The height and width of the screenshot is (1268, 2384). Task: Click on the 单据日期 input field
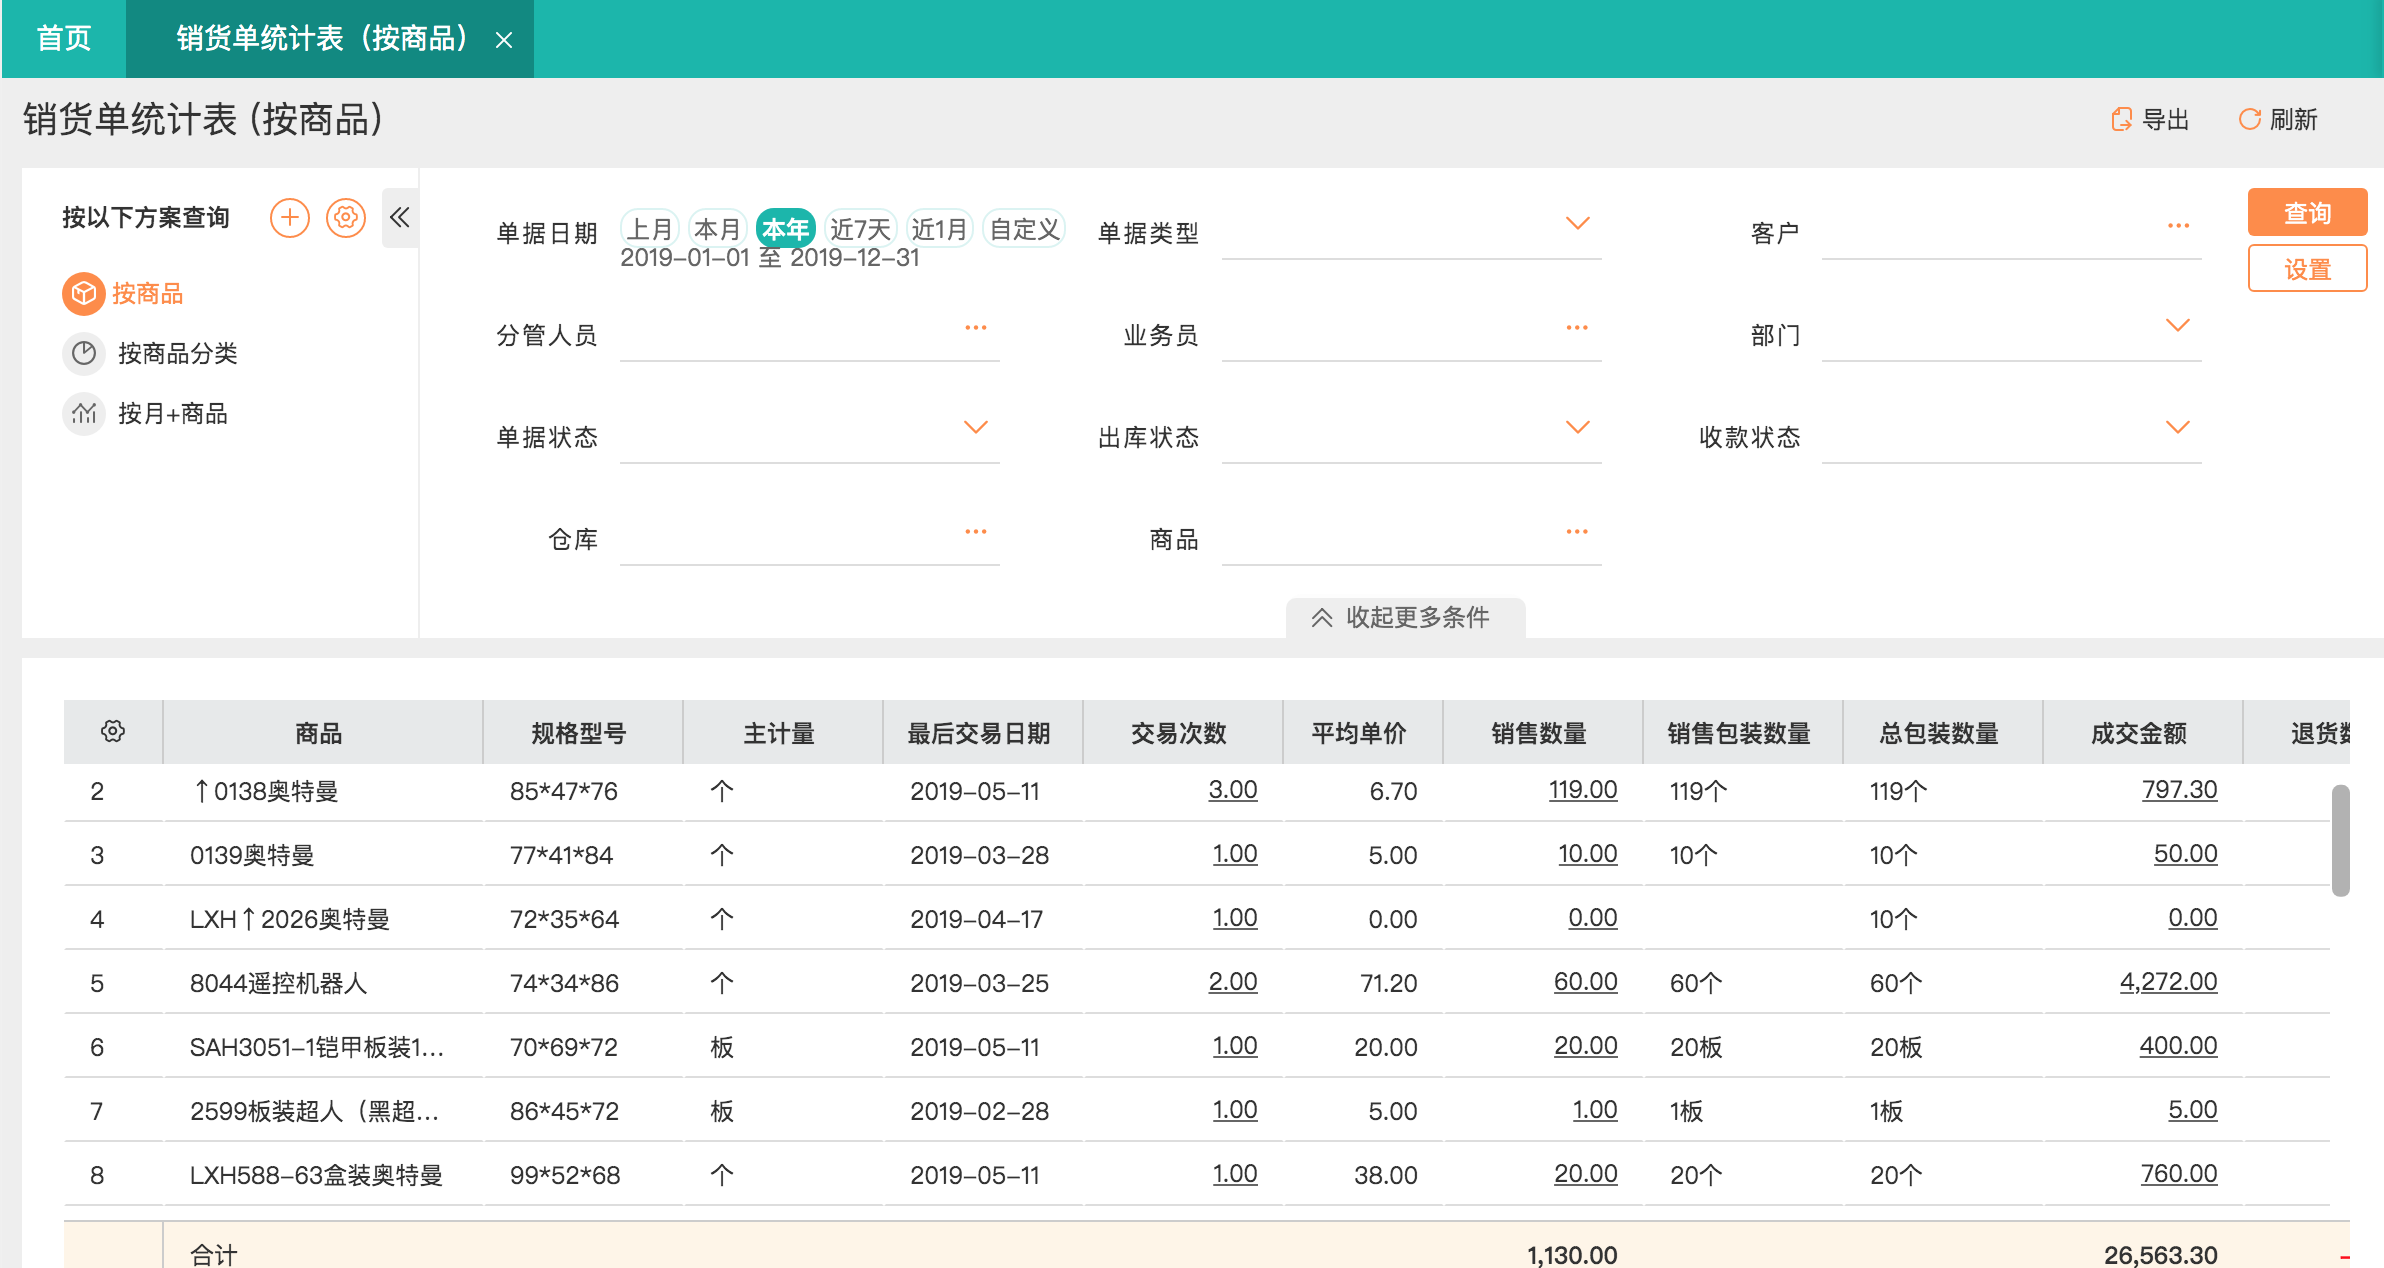pos(771,257)
